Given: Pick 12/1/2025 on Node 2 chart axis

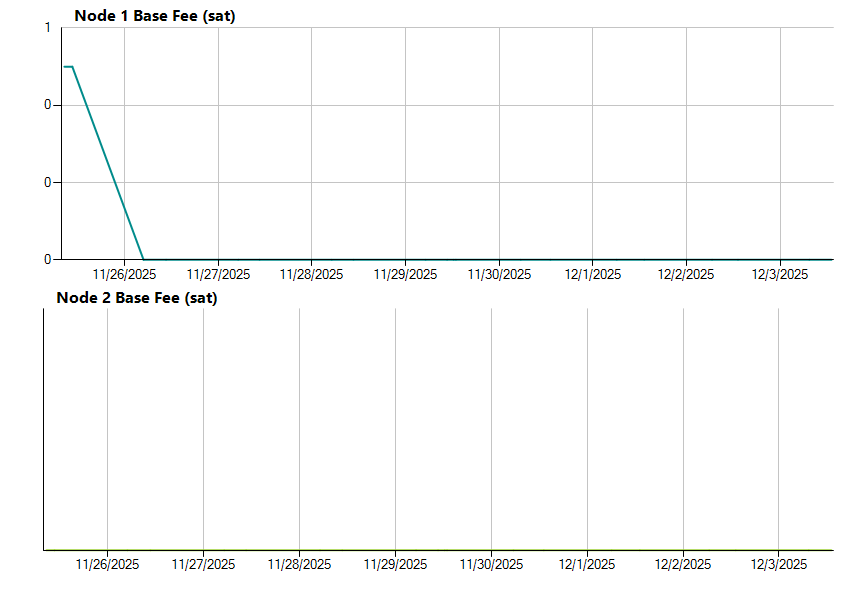Looking at the screenshot, I should 587,565.
